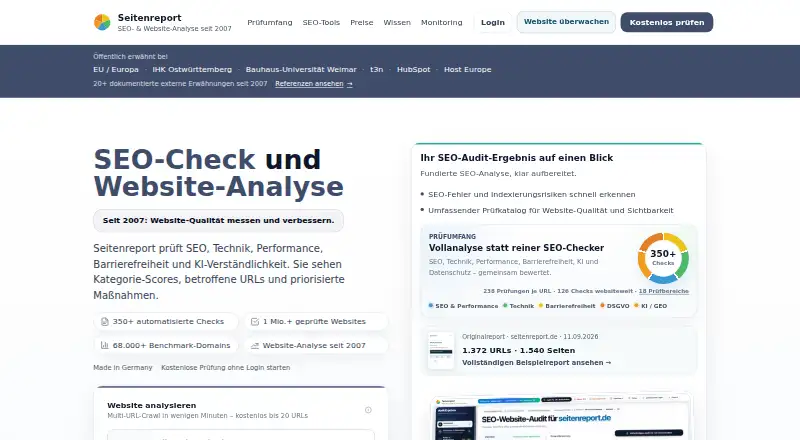The image size is (800, 440).
Task: Click 'Vollanalyse statt reiner SEO-Checker' heading
Action: (x=516, y=248)
